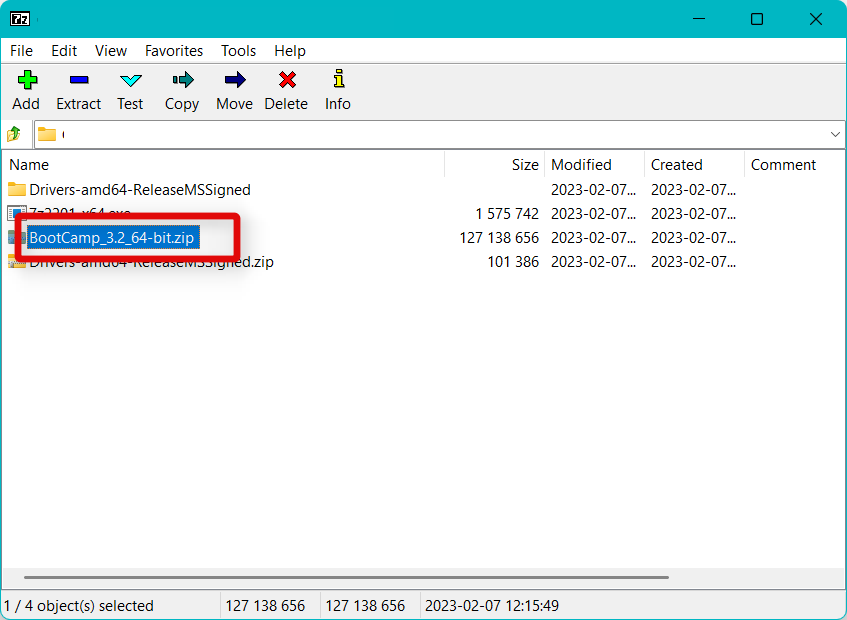Click BootCamp_3.2_64-bit.zip's Size column value
This screenshot has height=620, width=847.
tap(499, 238)
